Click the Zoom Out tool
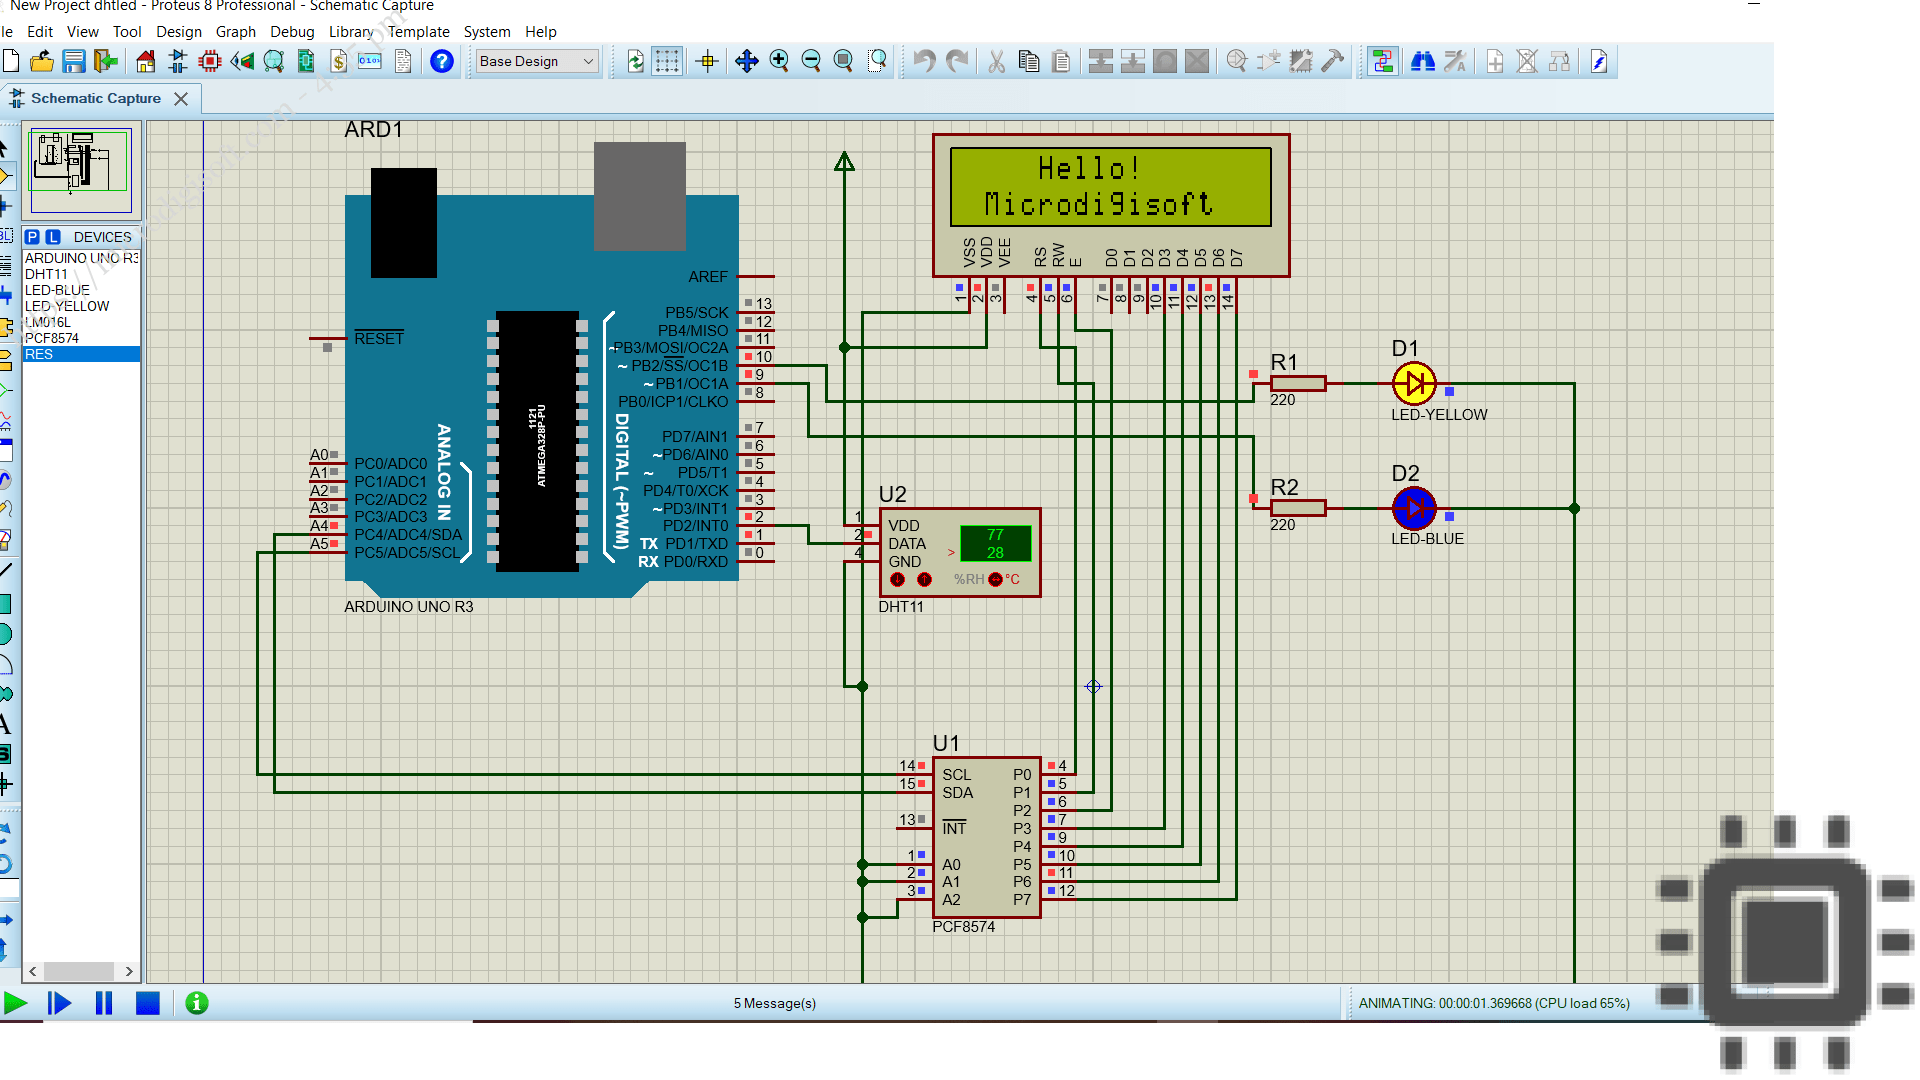The image size is (1920, 1080). (x=808, y=61)
